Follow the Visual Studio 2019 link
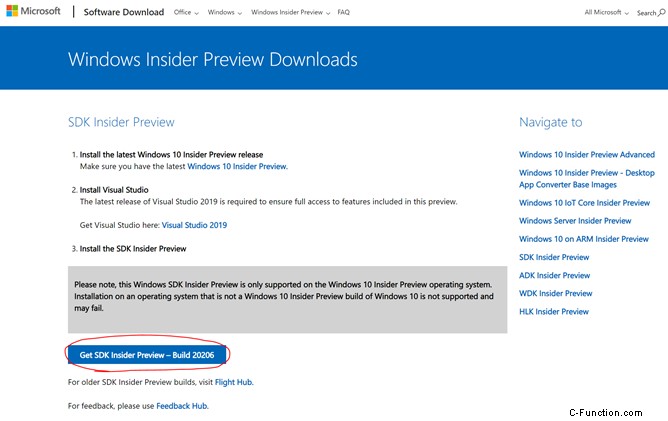668x421 pixels. [x=194, y=225]
